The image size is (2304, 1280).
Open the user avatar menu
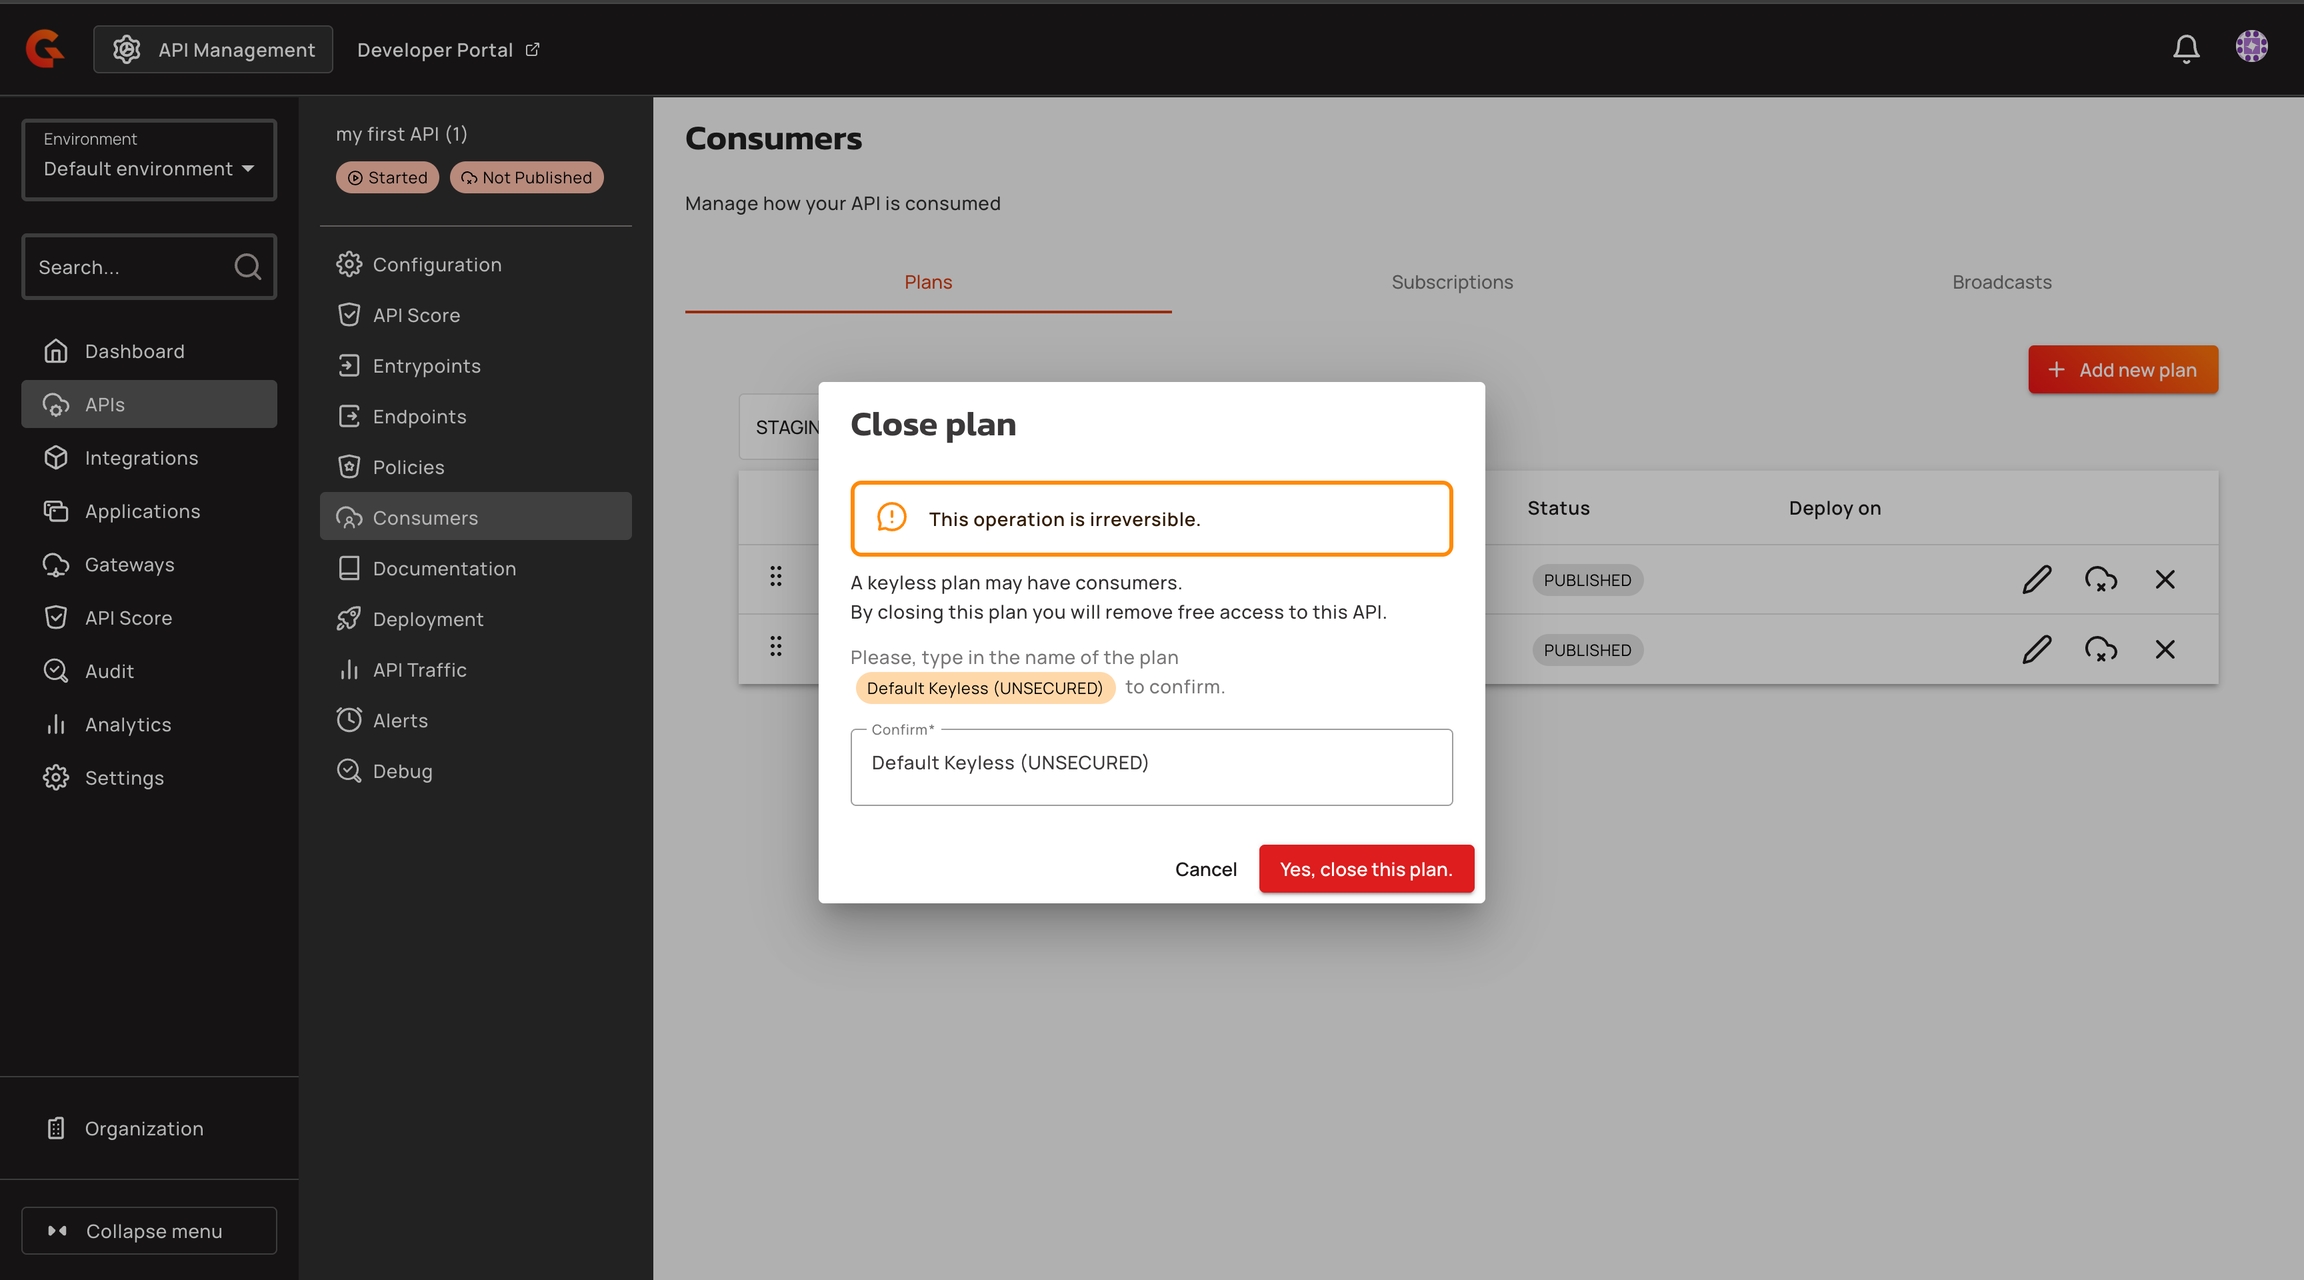(2251, 46)
